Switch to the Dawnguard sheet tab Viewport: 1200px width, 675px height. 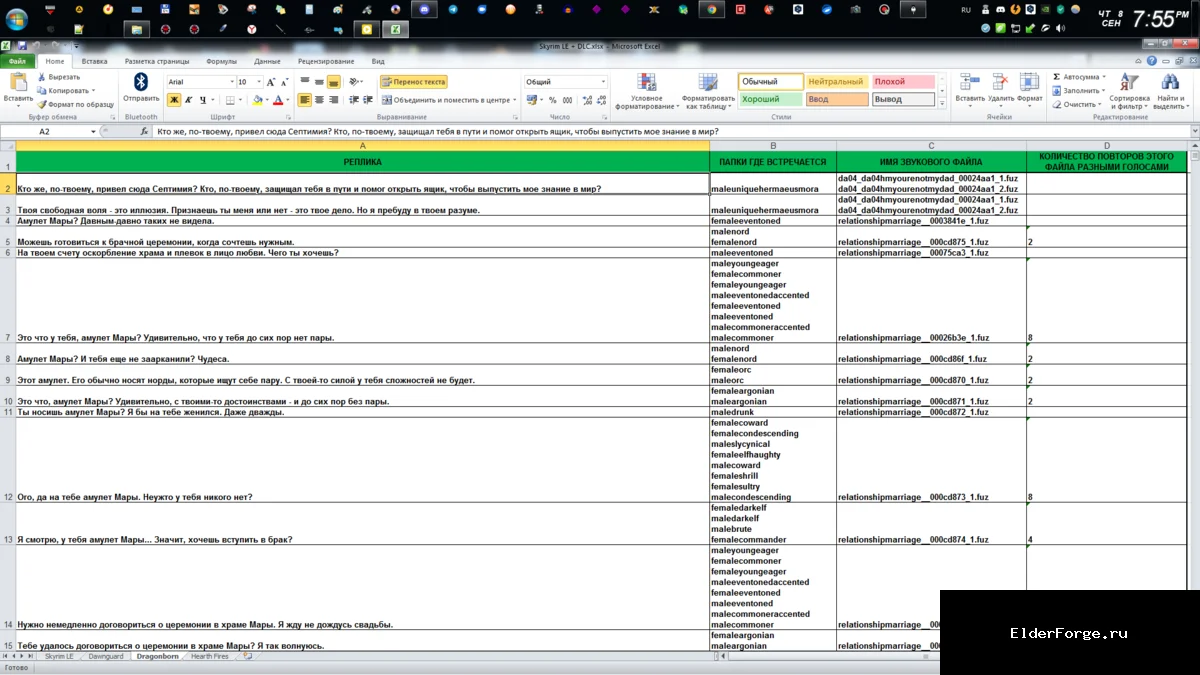tap(106, 657)
